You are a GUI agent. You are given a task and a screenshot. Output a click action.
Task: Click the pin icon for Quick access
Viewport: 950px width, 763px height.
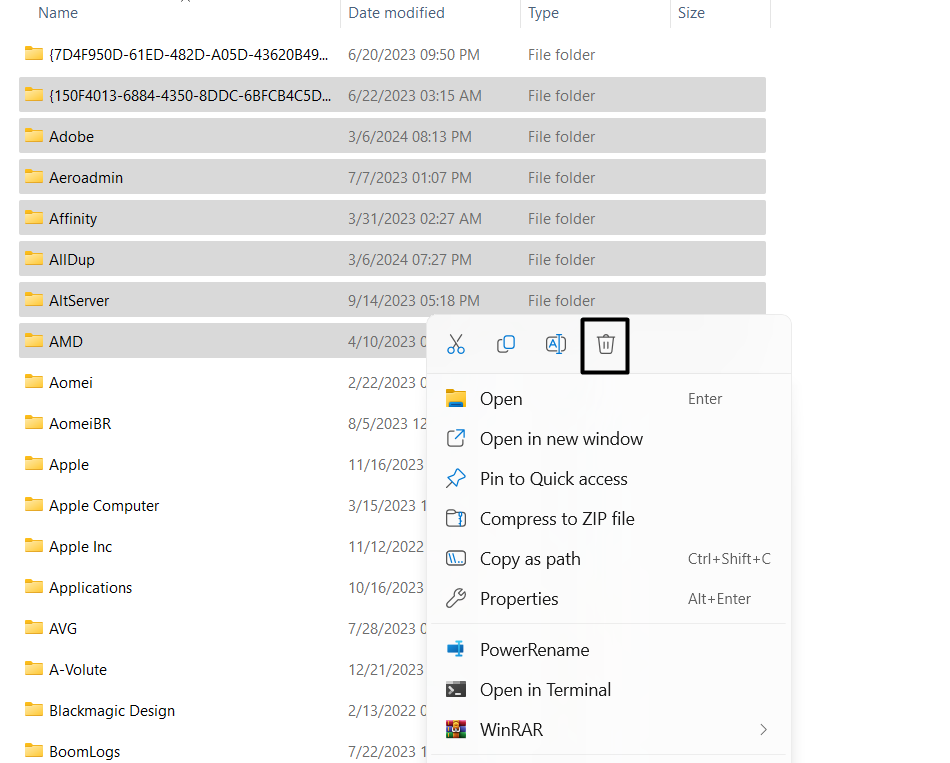click(x=456, y=478)
